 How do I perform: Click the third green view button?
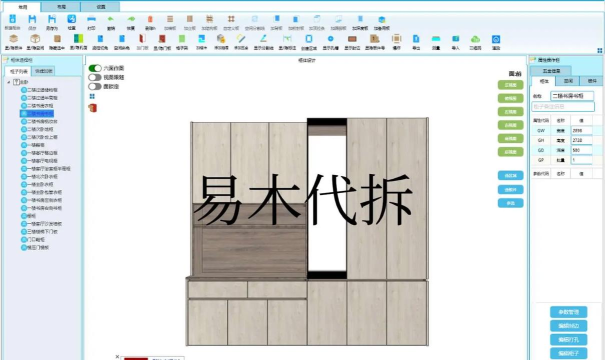click(x=510, y=112)
